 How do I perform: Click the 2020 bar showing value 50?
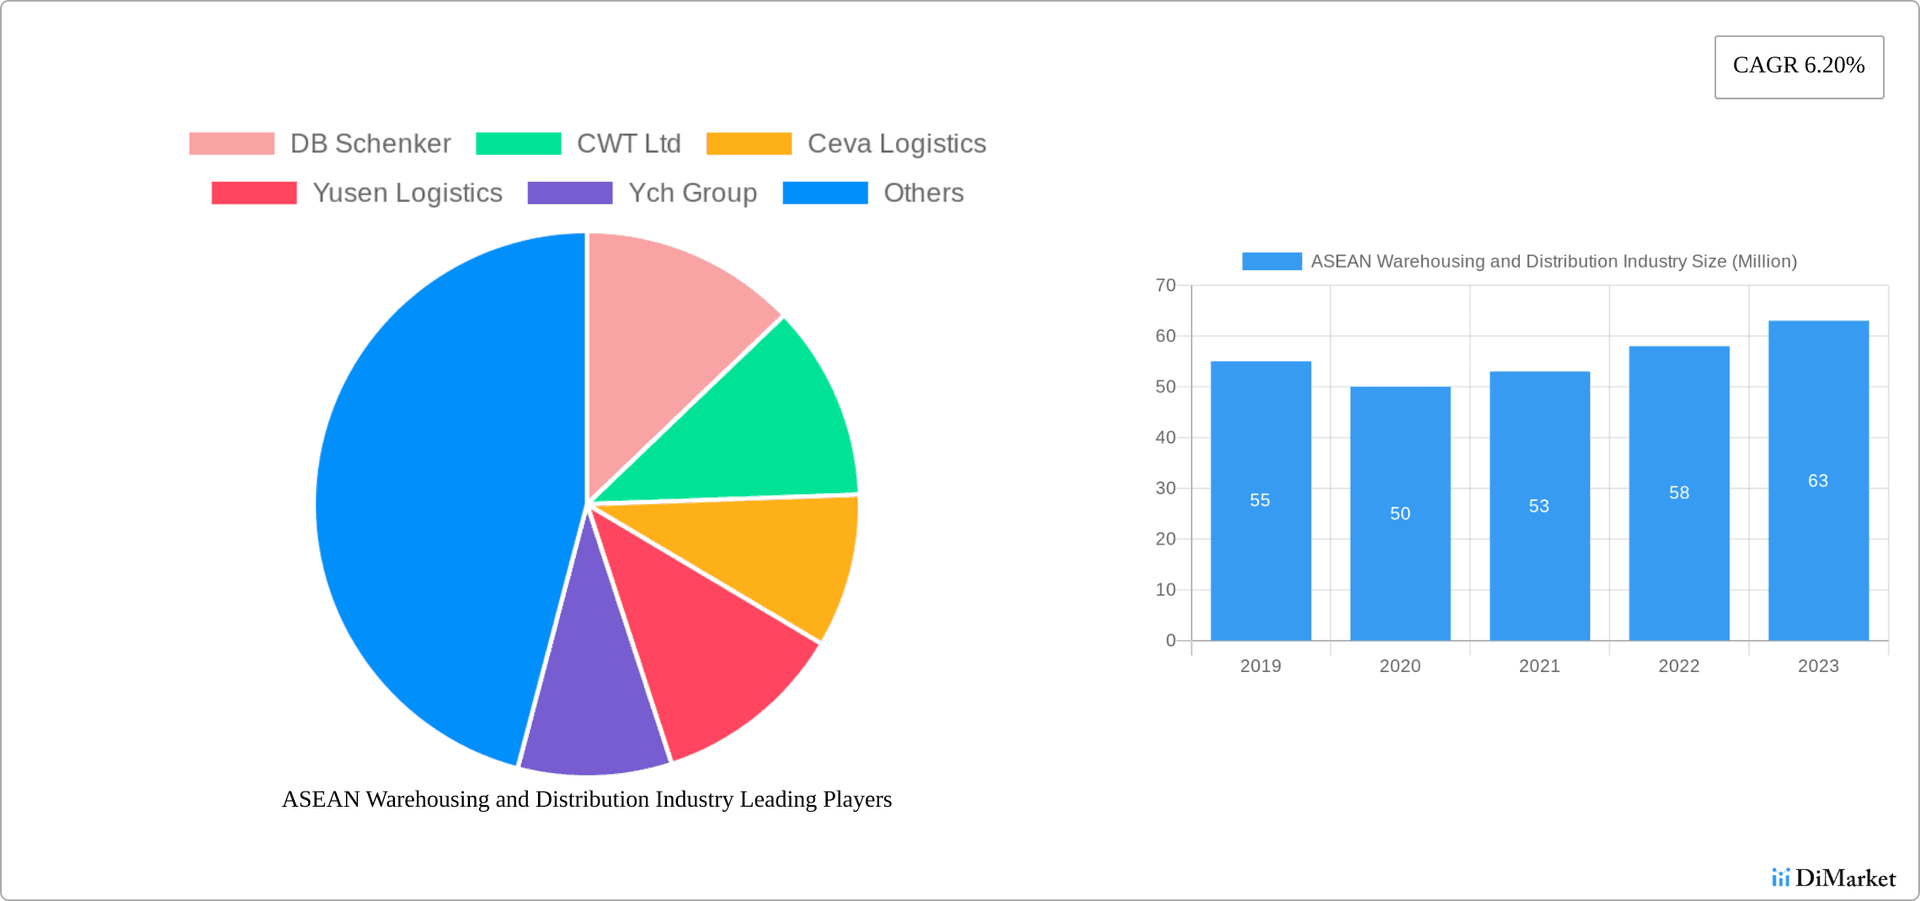click(1400, 513)
